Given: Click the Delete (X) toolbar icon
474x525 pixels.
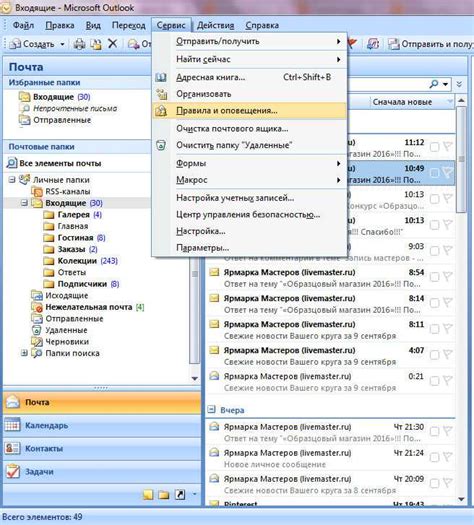Looking at the screenshot, I should coord(113,44).
